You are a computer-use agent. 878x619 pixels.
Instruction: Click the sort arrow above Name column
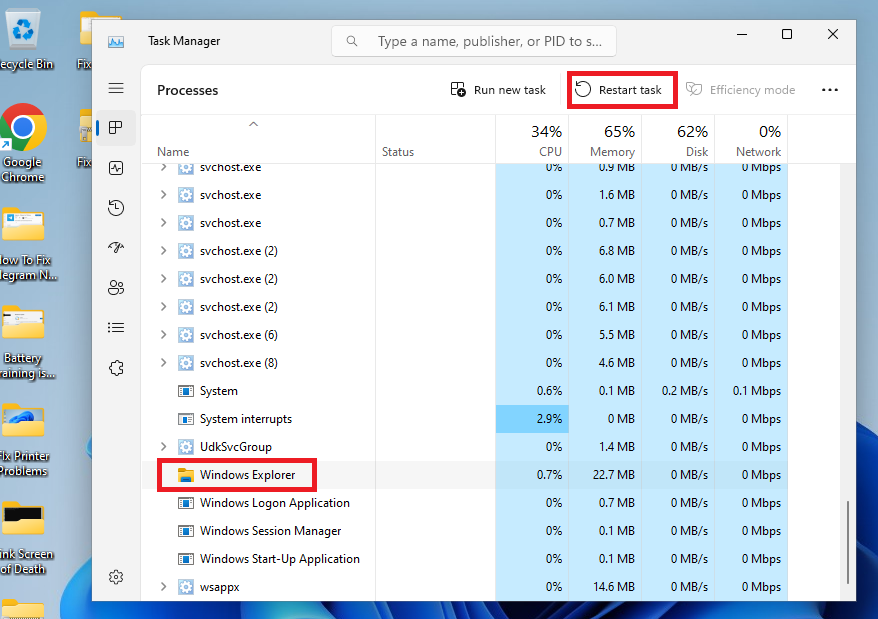pyautogui.click(x=253, y=124)
